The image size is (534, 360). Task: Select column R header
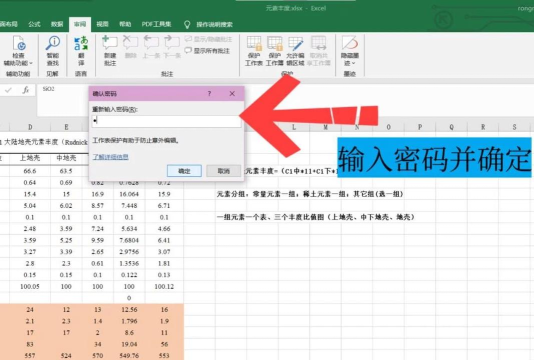[483, 127]
